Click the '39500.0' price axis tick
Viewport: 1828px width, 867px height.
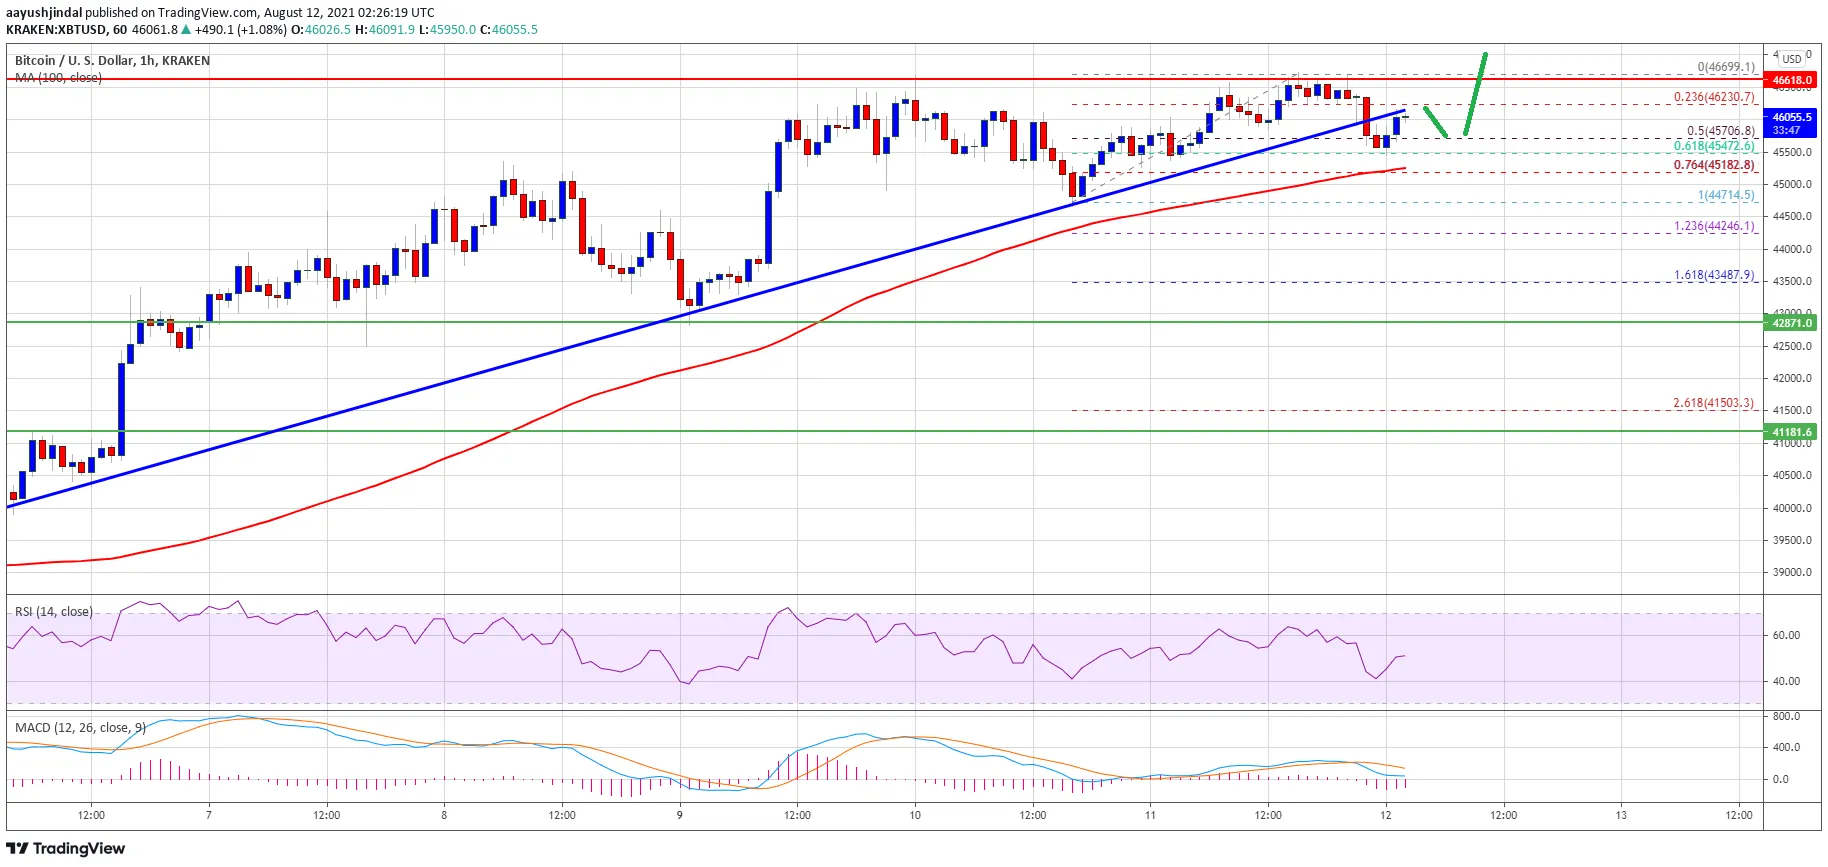(1792, 540)
